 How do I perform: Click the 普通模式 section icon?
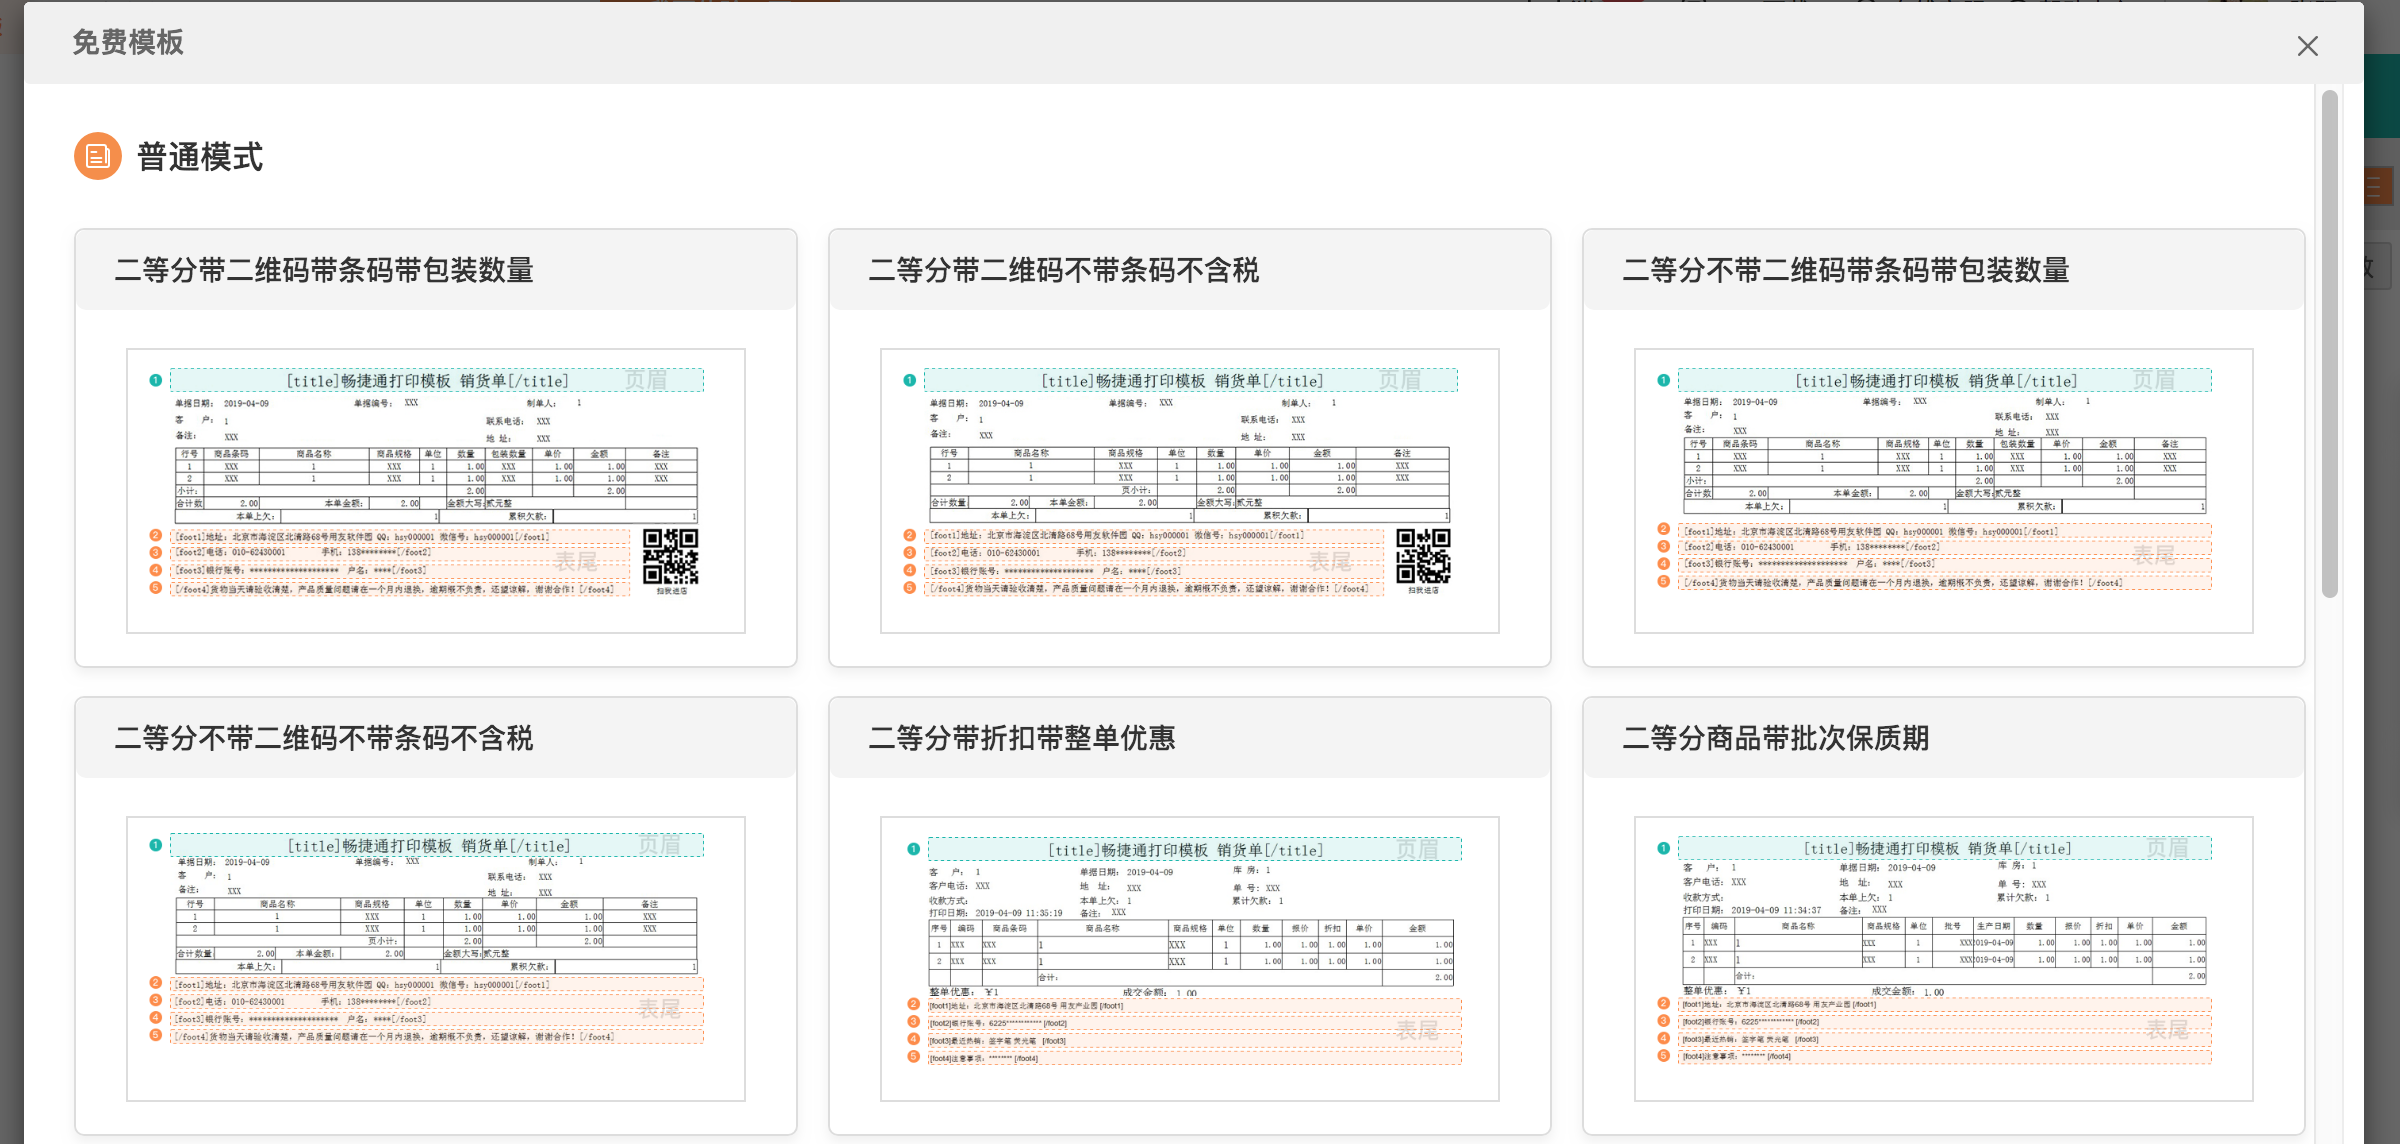coord(95,158)
